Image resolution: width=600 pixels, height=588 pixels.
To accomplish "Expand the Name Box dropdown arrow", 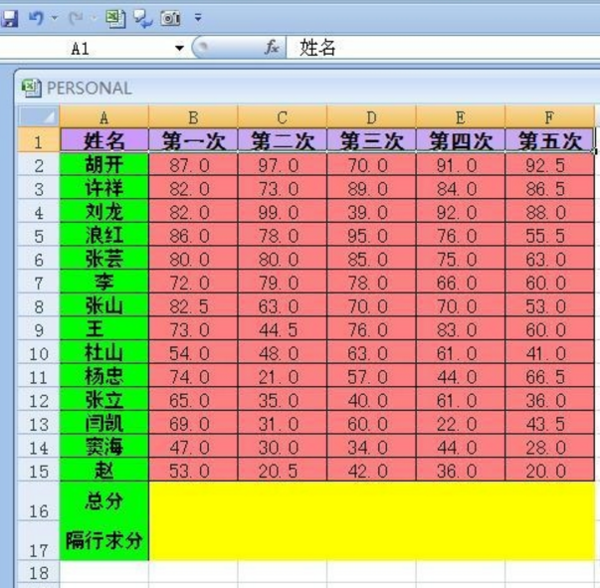I will click(180, 48).
